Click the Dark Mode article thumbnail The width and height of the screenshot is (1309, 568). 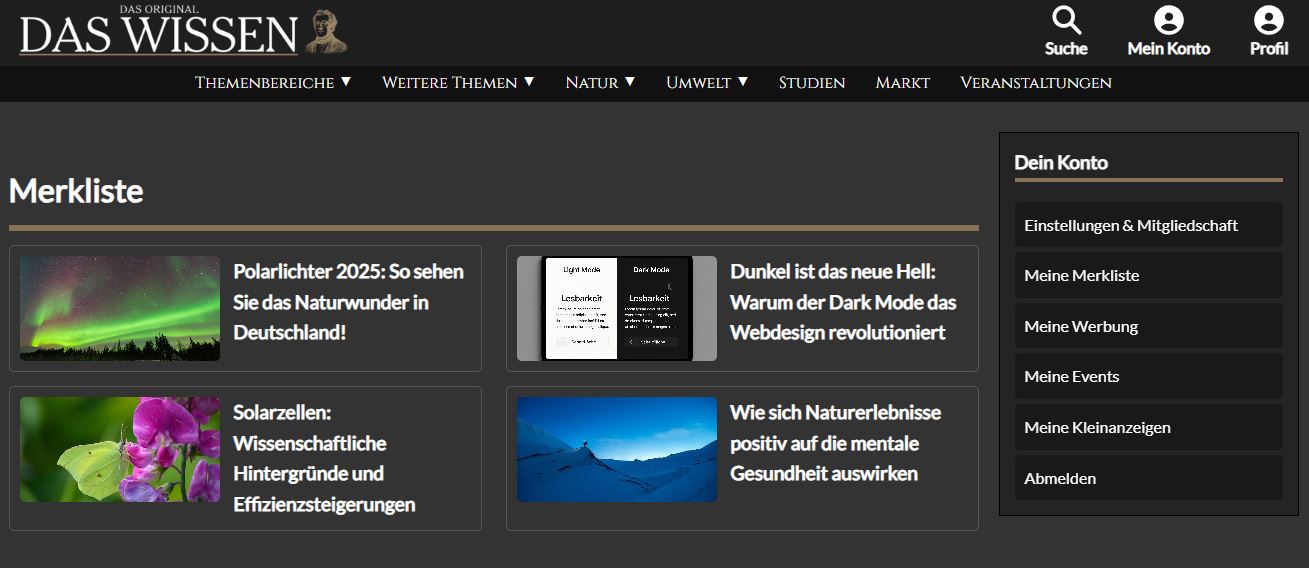pyautogui.click(x=616, y=308)
